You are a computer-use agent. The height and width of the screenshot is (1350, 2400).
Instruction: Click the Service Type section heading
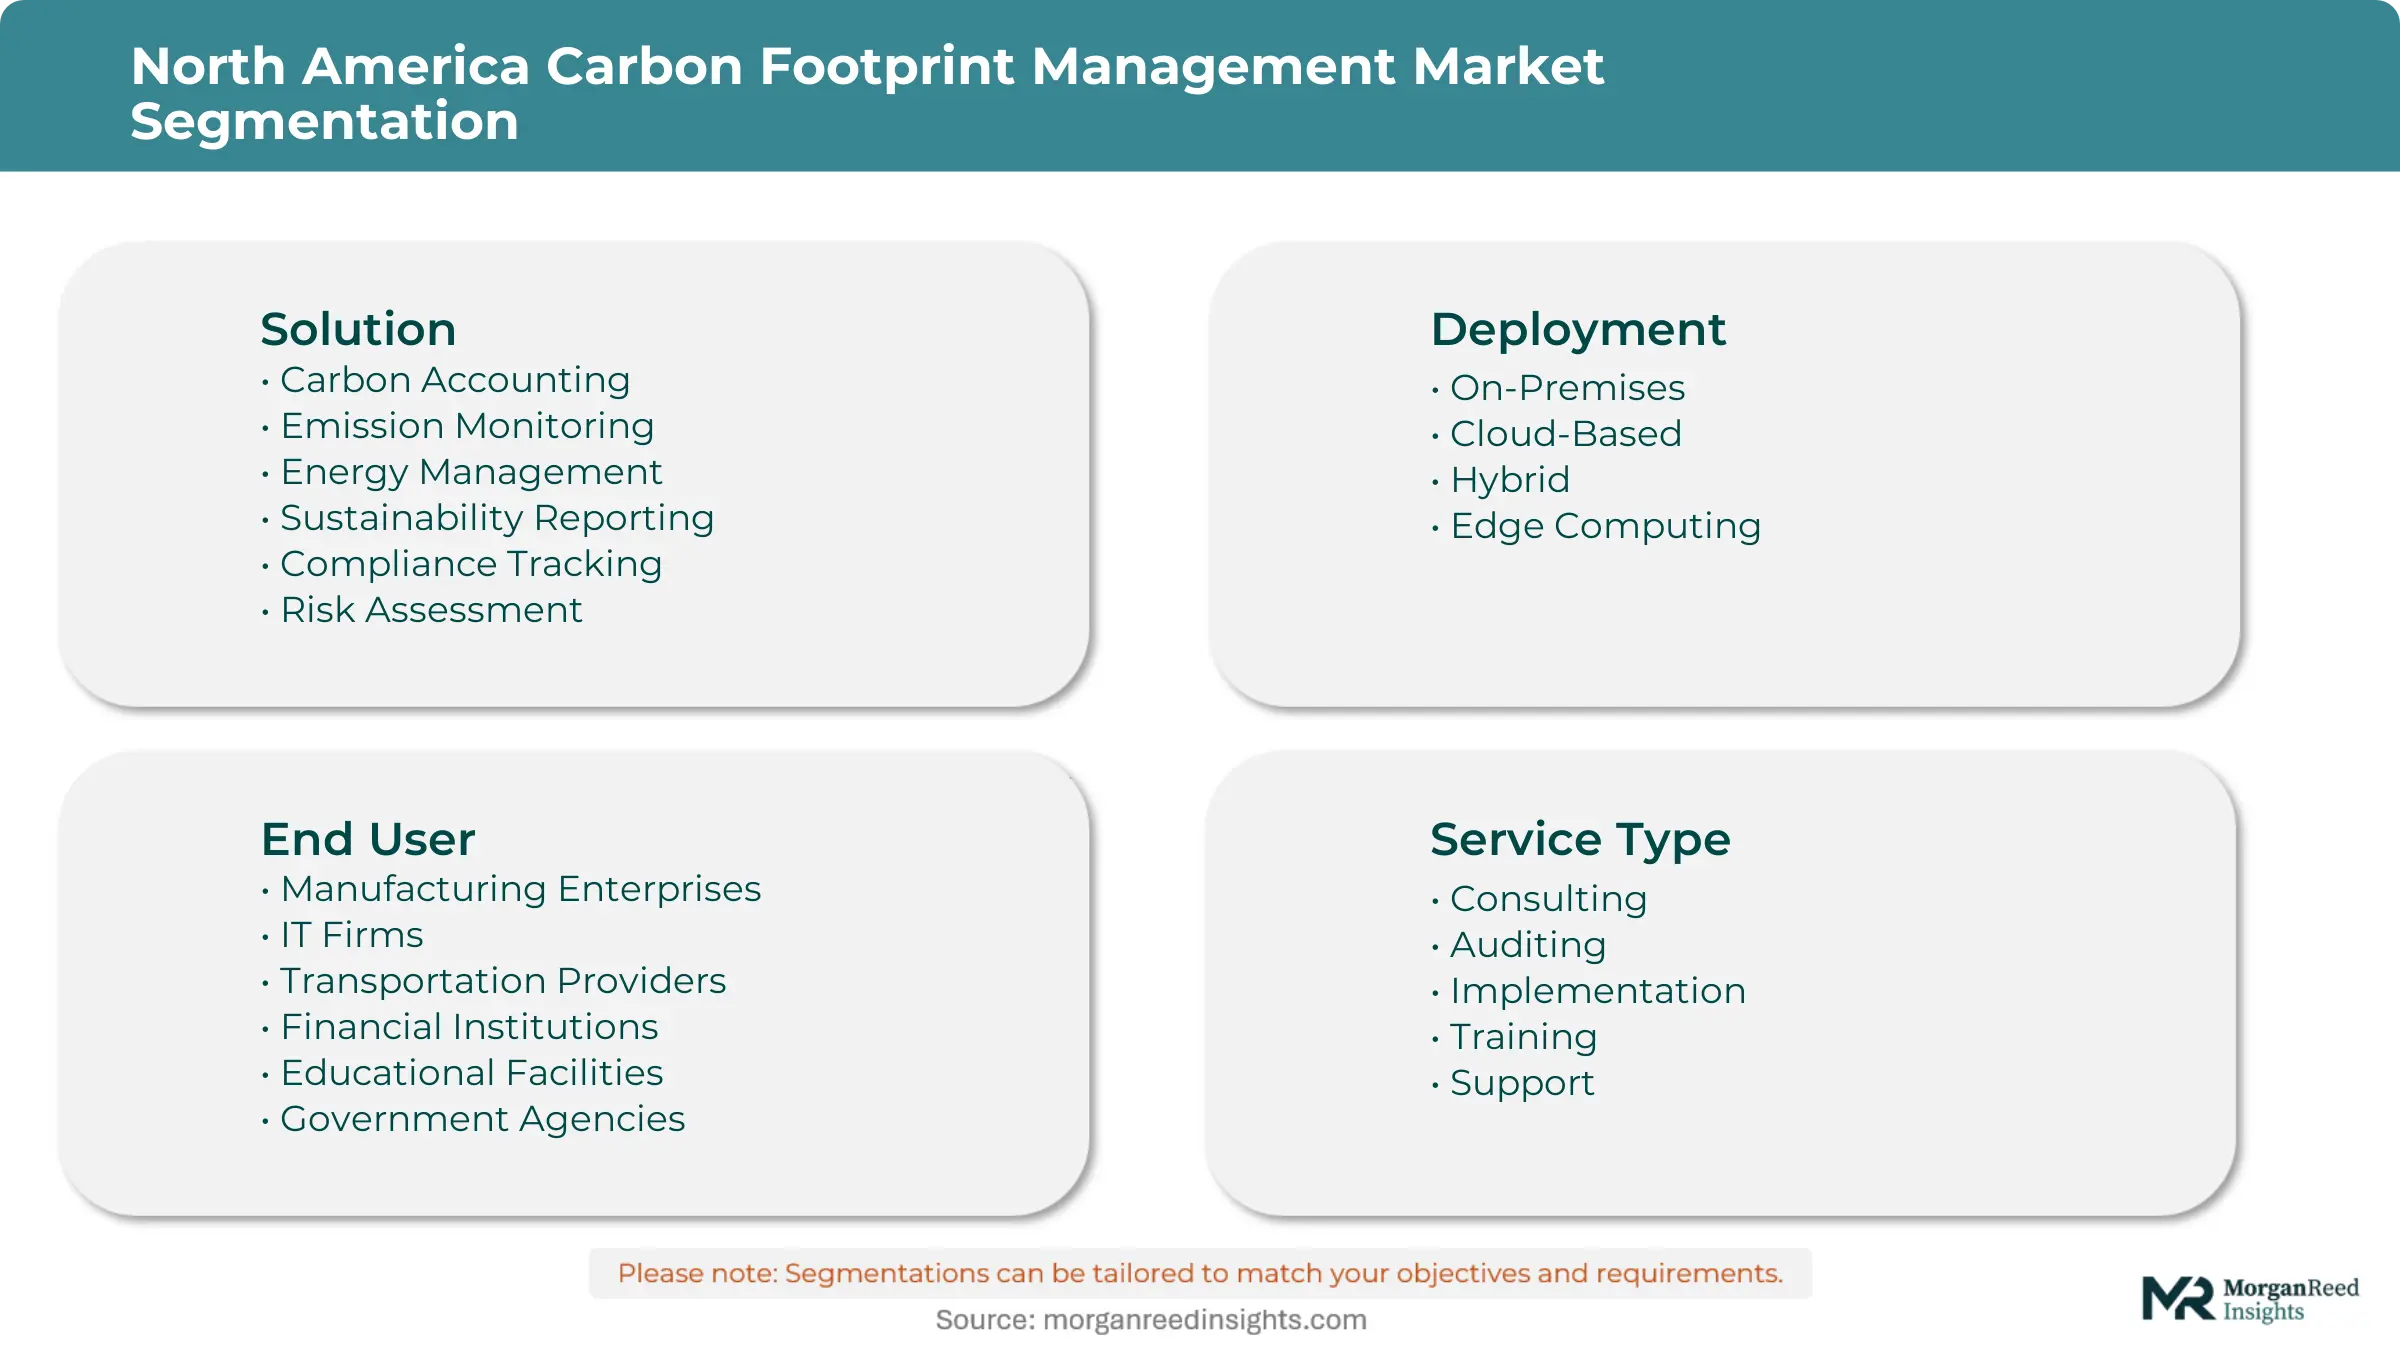pyautogui.click(x=1580, y=839)
